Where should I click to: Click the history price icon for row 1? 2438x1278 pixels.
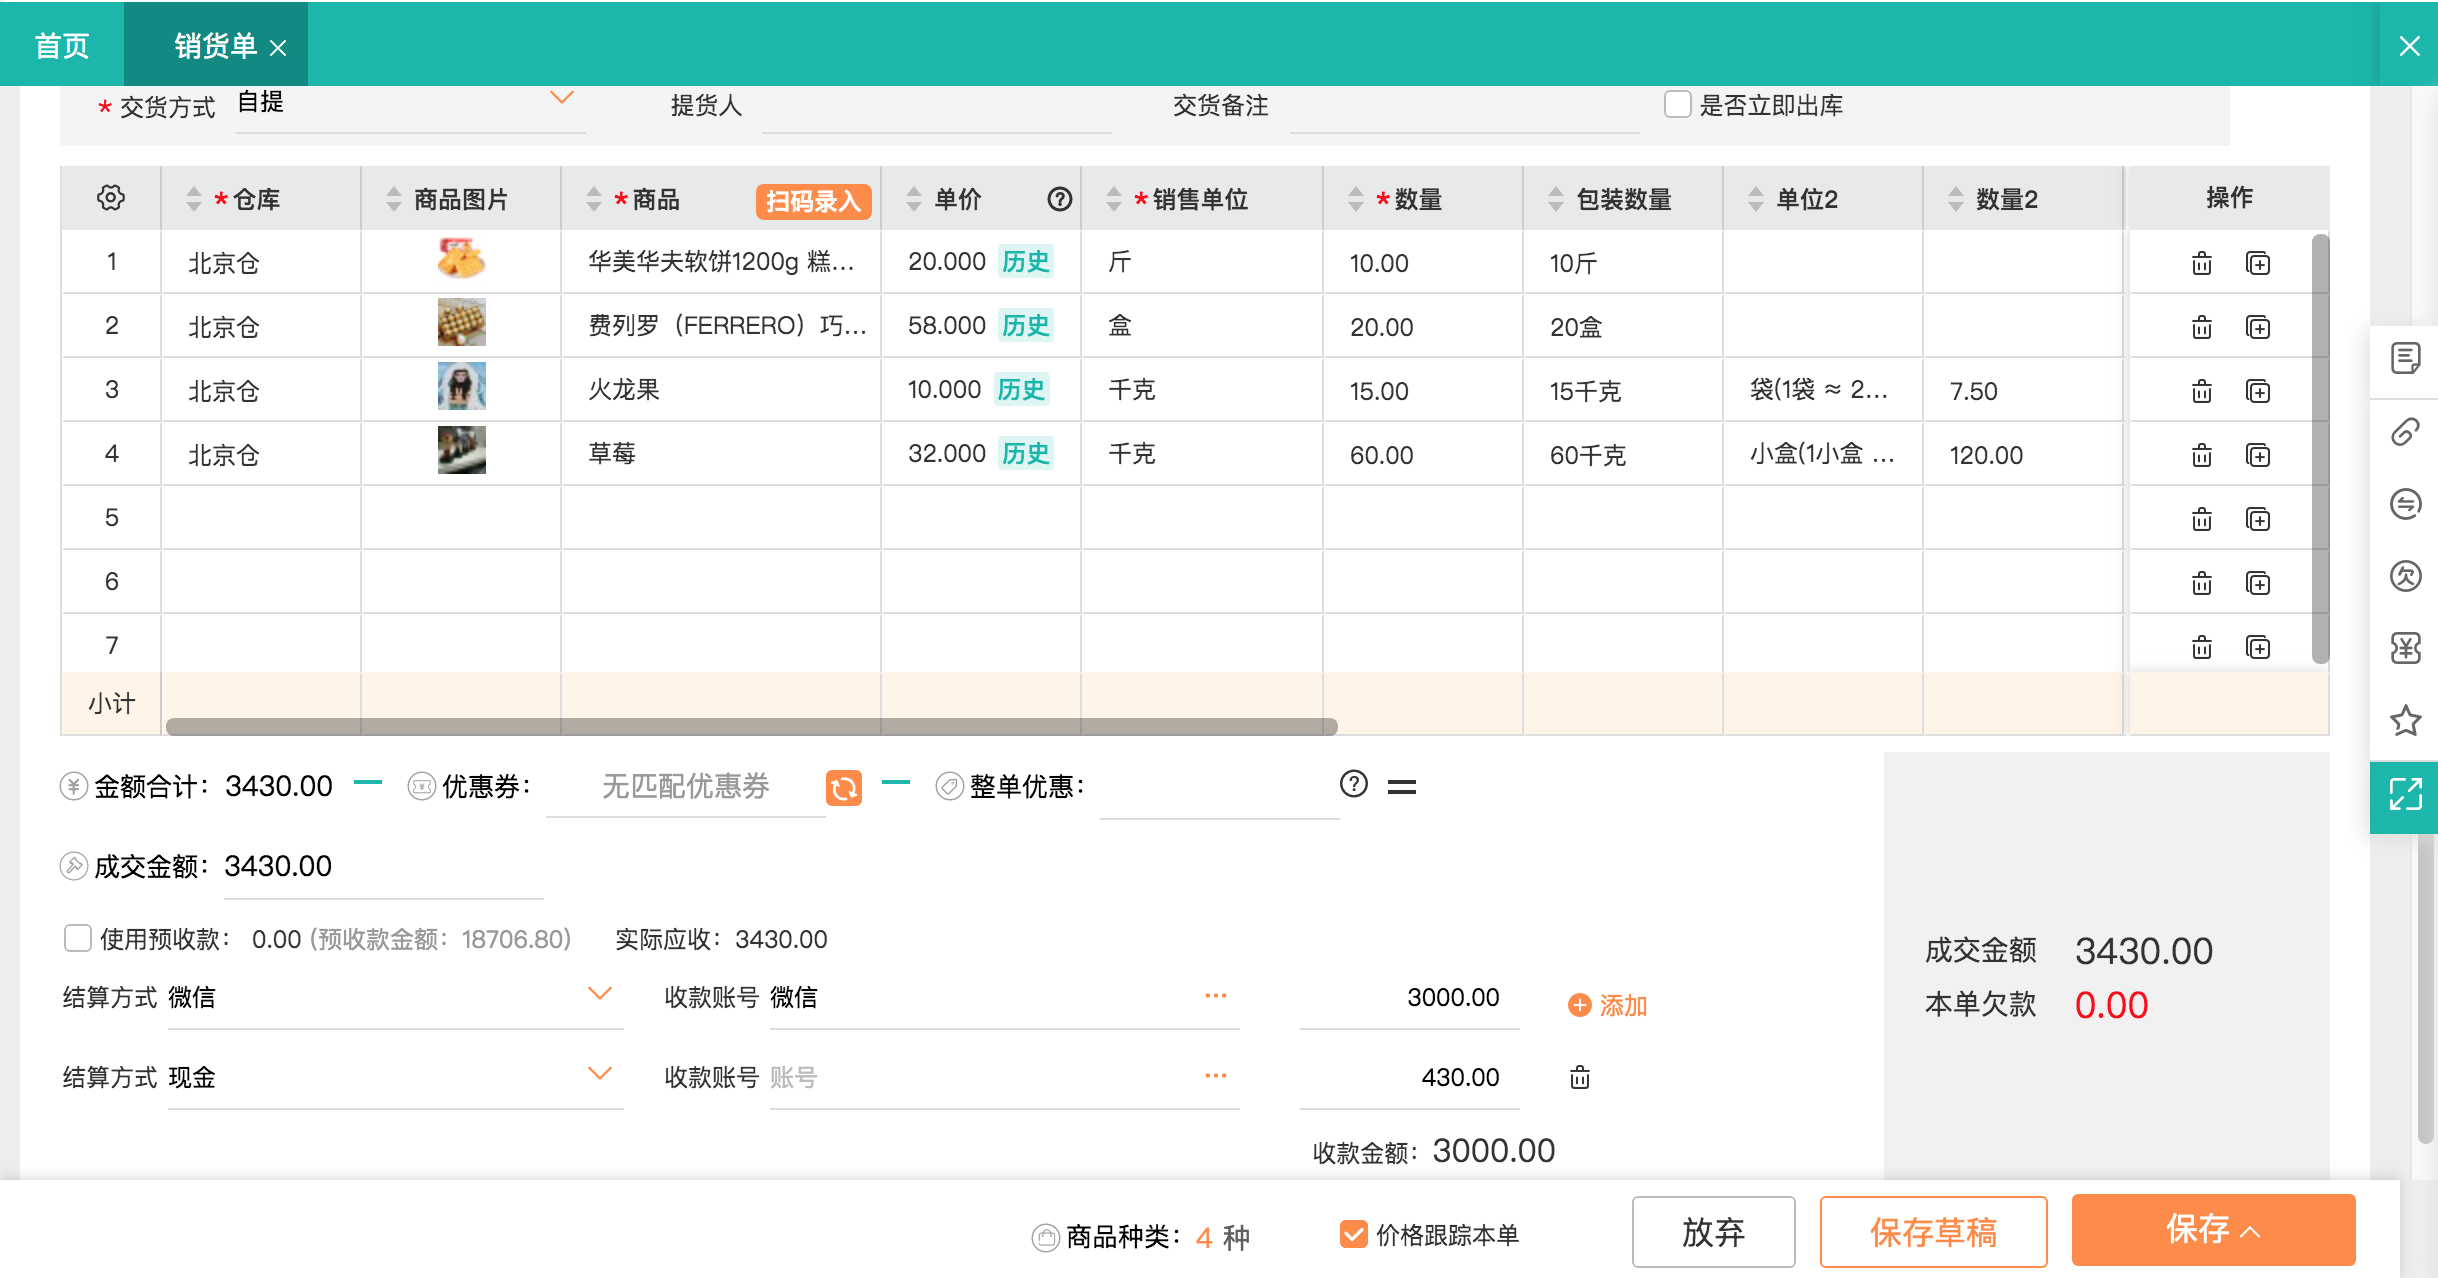tap(1026, 261)
